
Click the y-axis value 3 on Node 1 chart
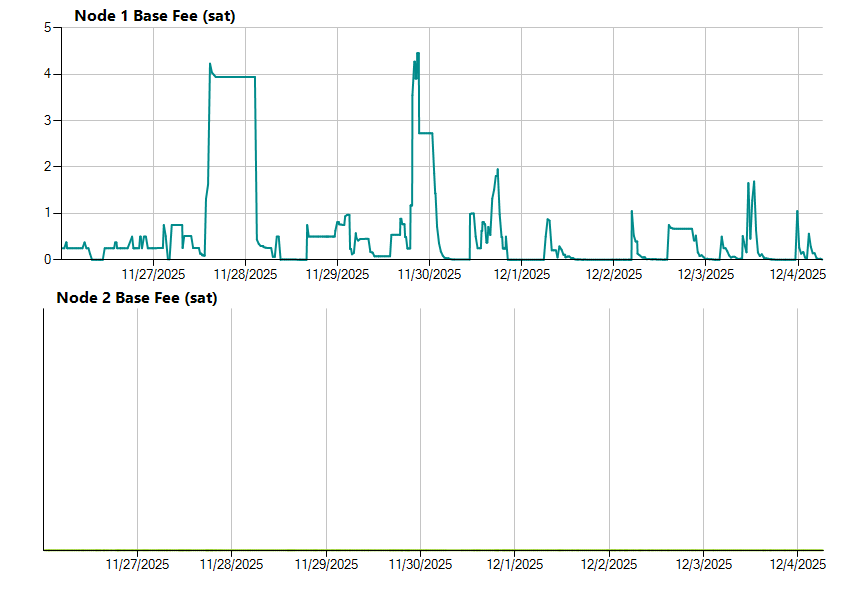click(47, 120)
